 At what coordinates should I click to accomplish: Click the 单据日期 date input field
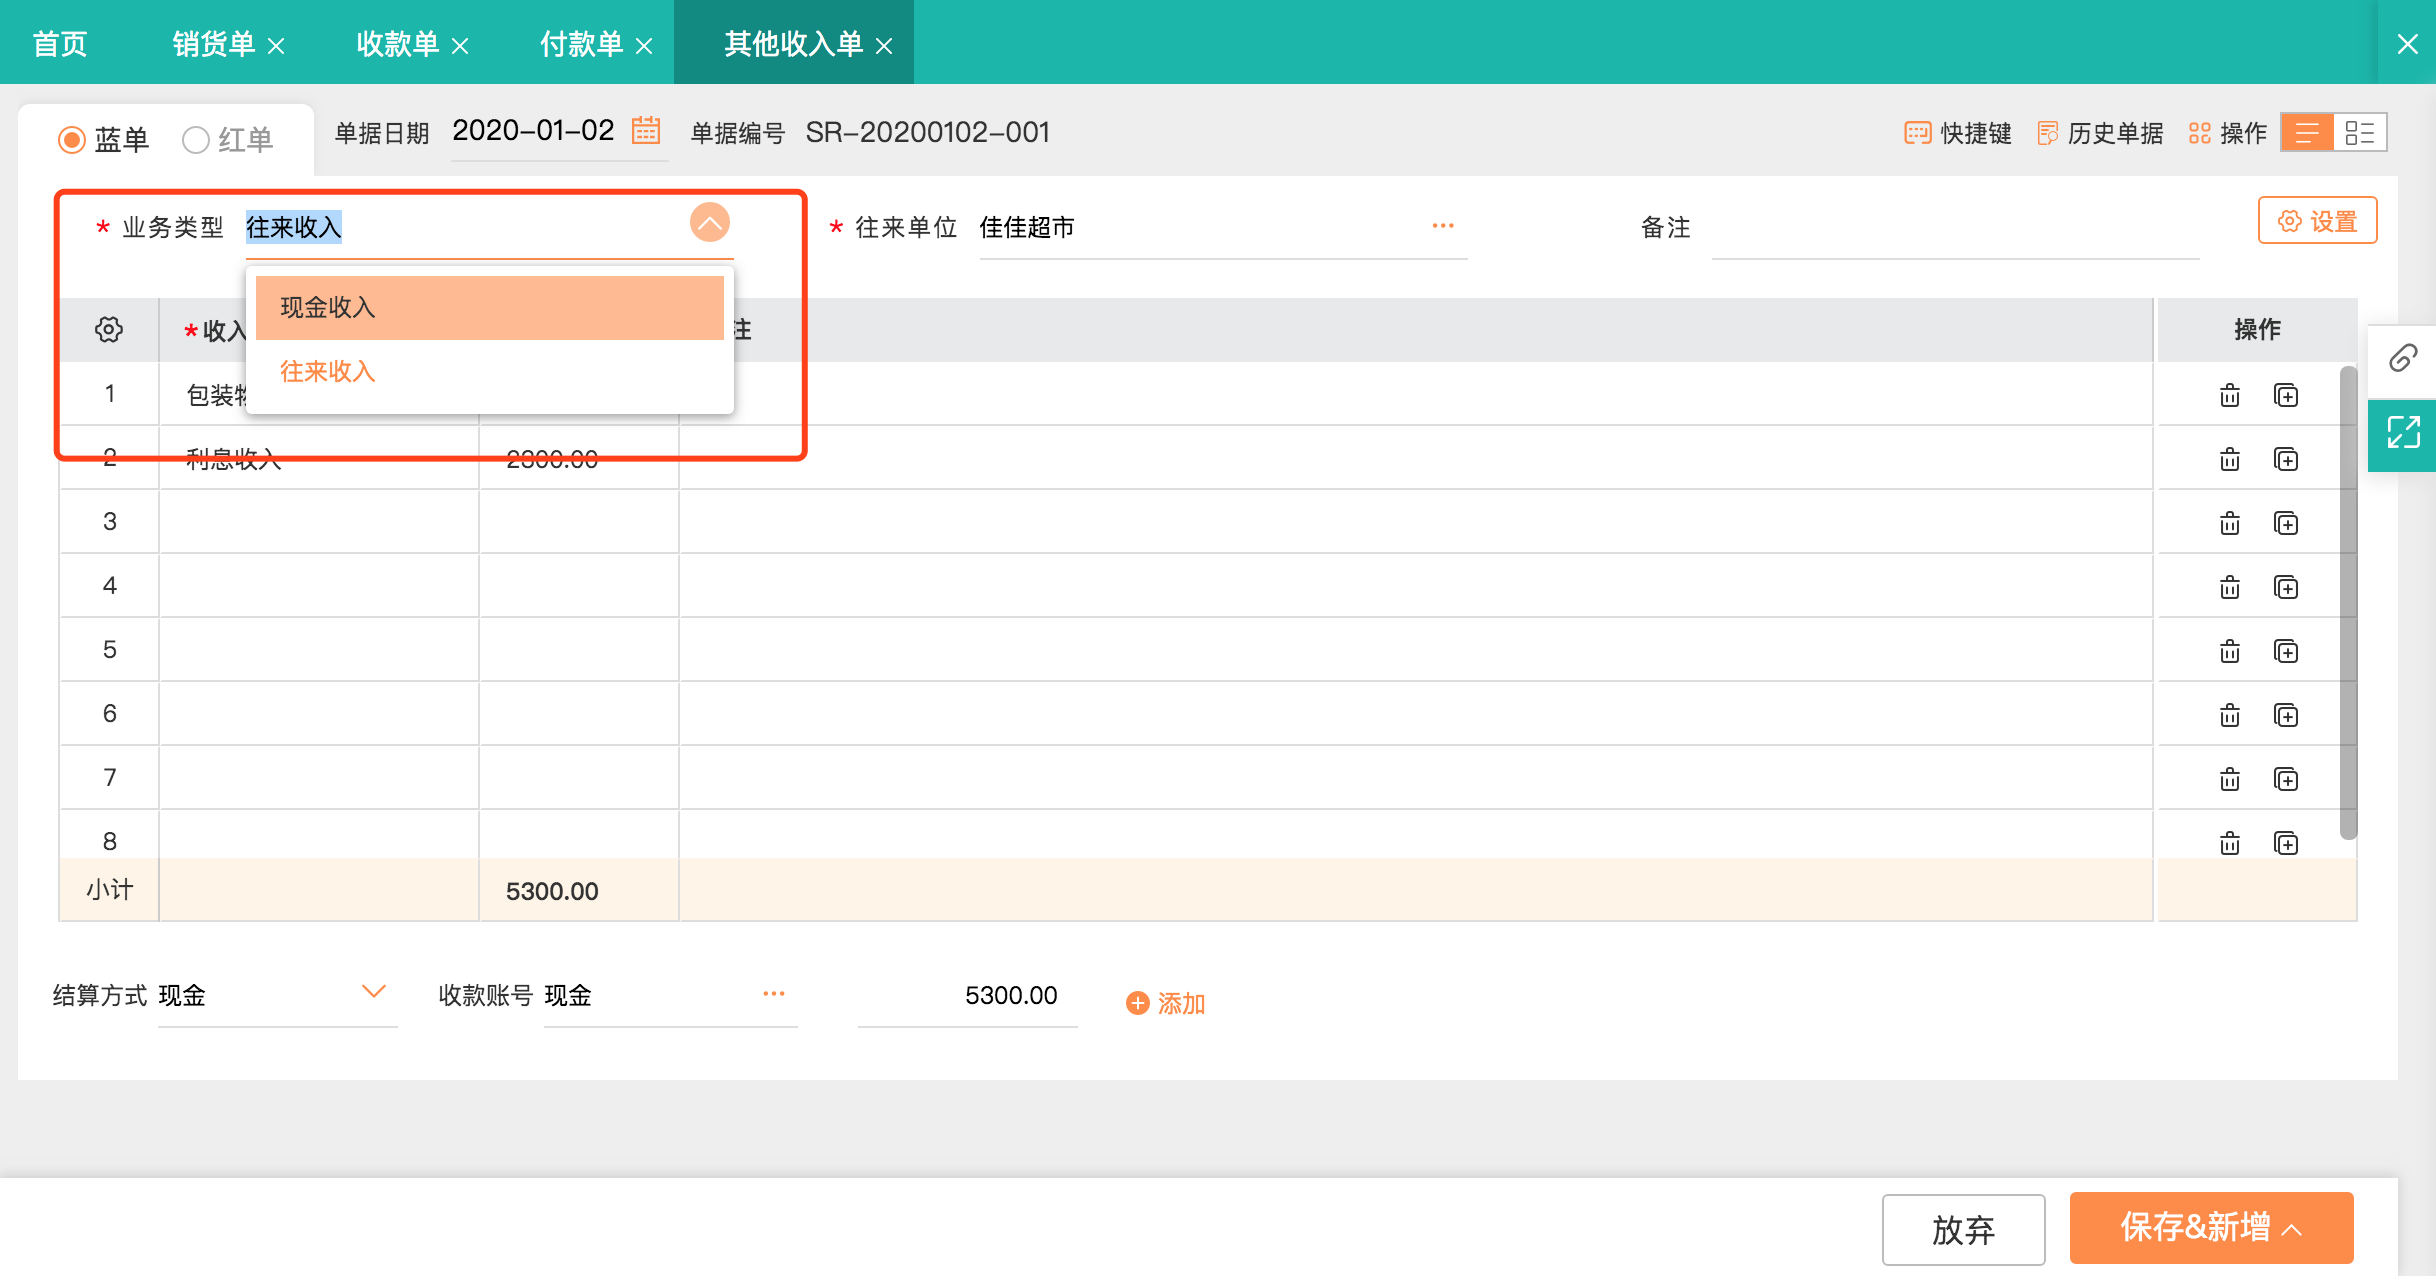pos(533,134)
